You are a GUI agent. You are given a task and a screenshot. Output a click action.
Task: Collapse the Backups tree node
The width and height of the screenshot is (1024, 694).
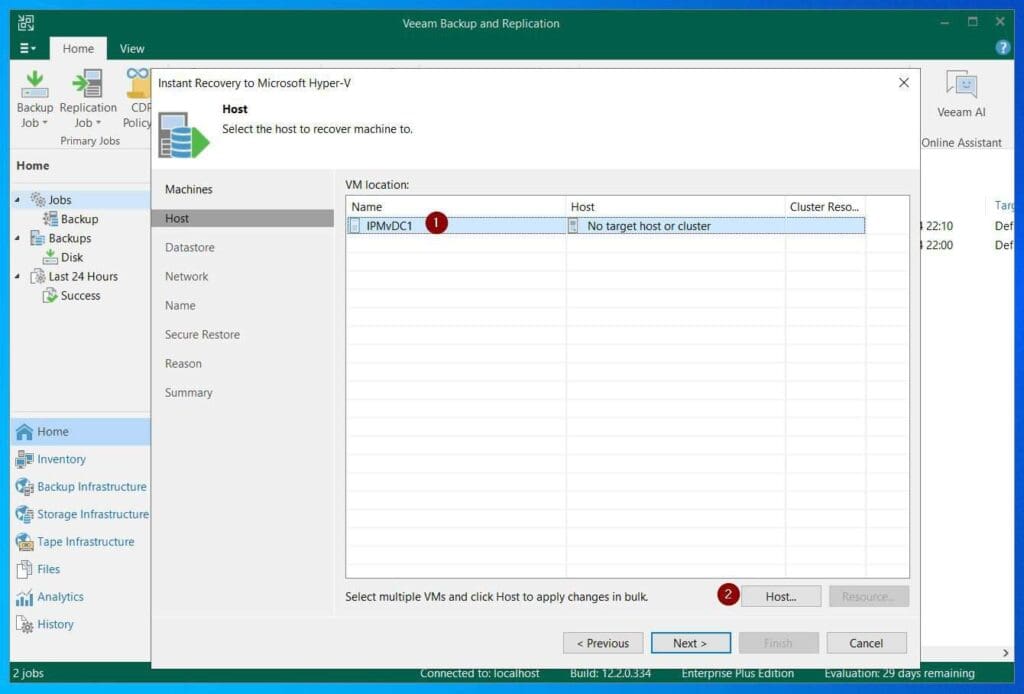(18, 238)
